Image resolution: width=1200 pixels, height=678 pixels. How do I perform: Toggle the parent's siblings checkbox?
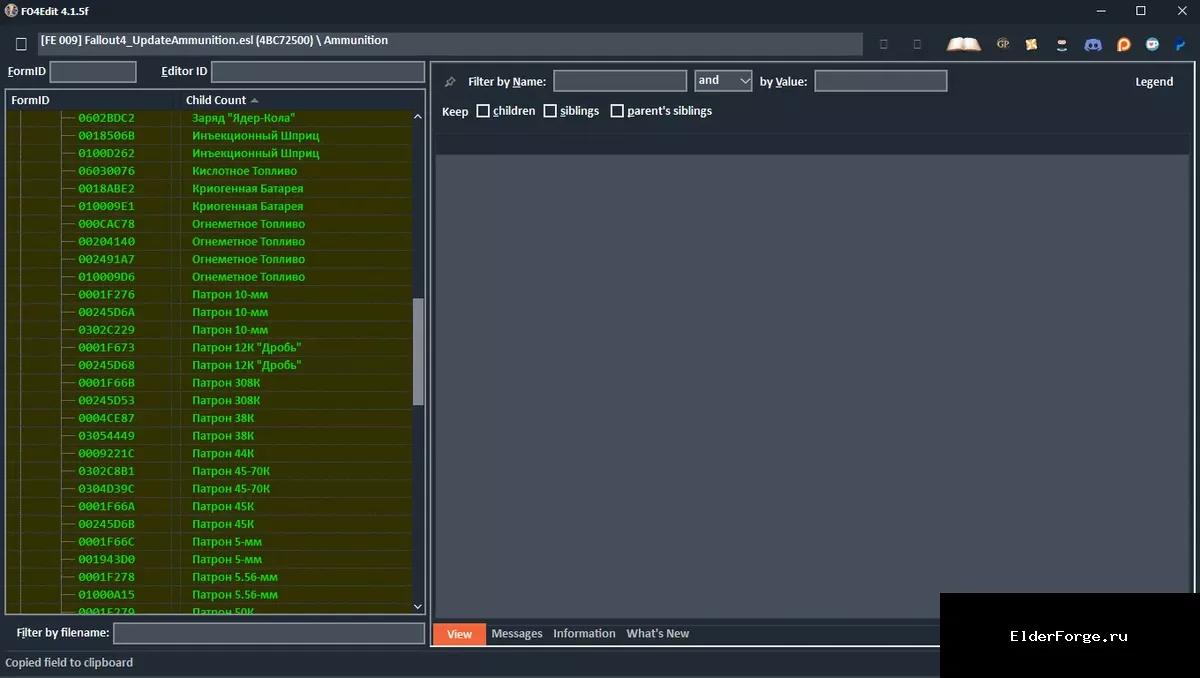coord(617,111)
